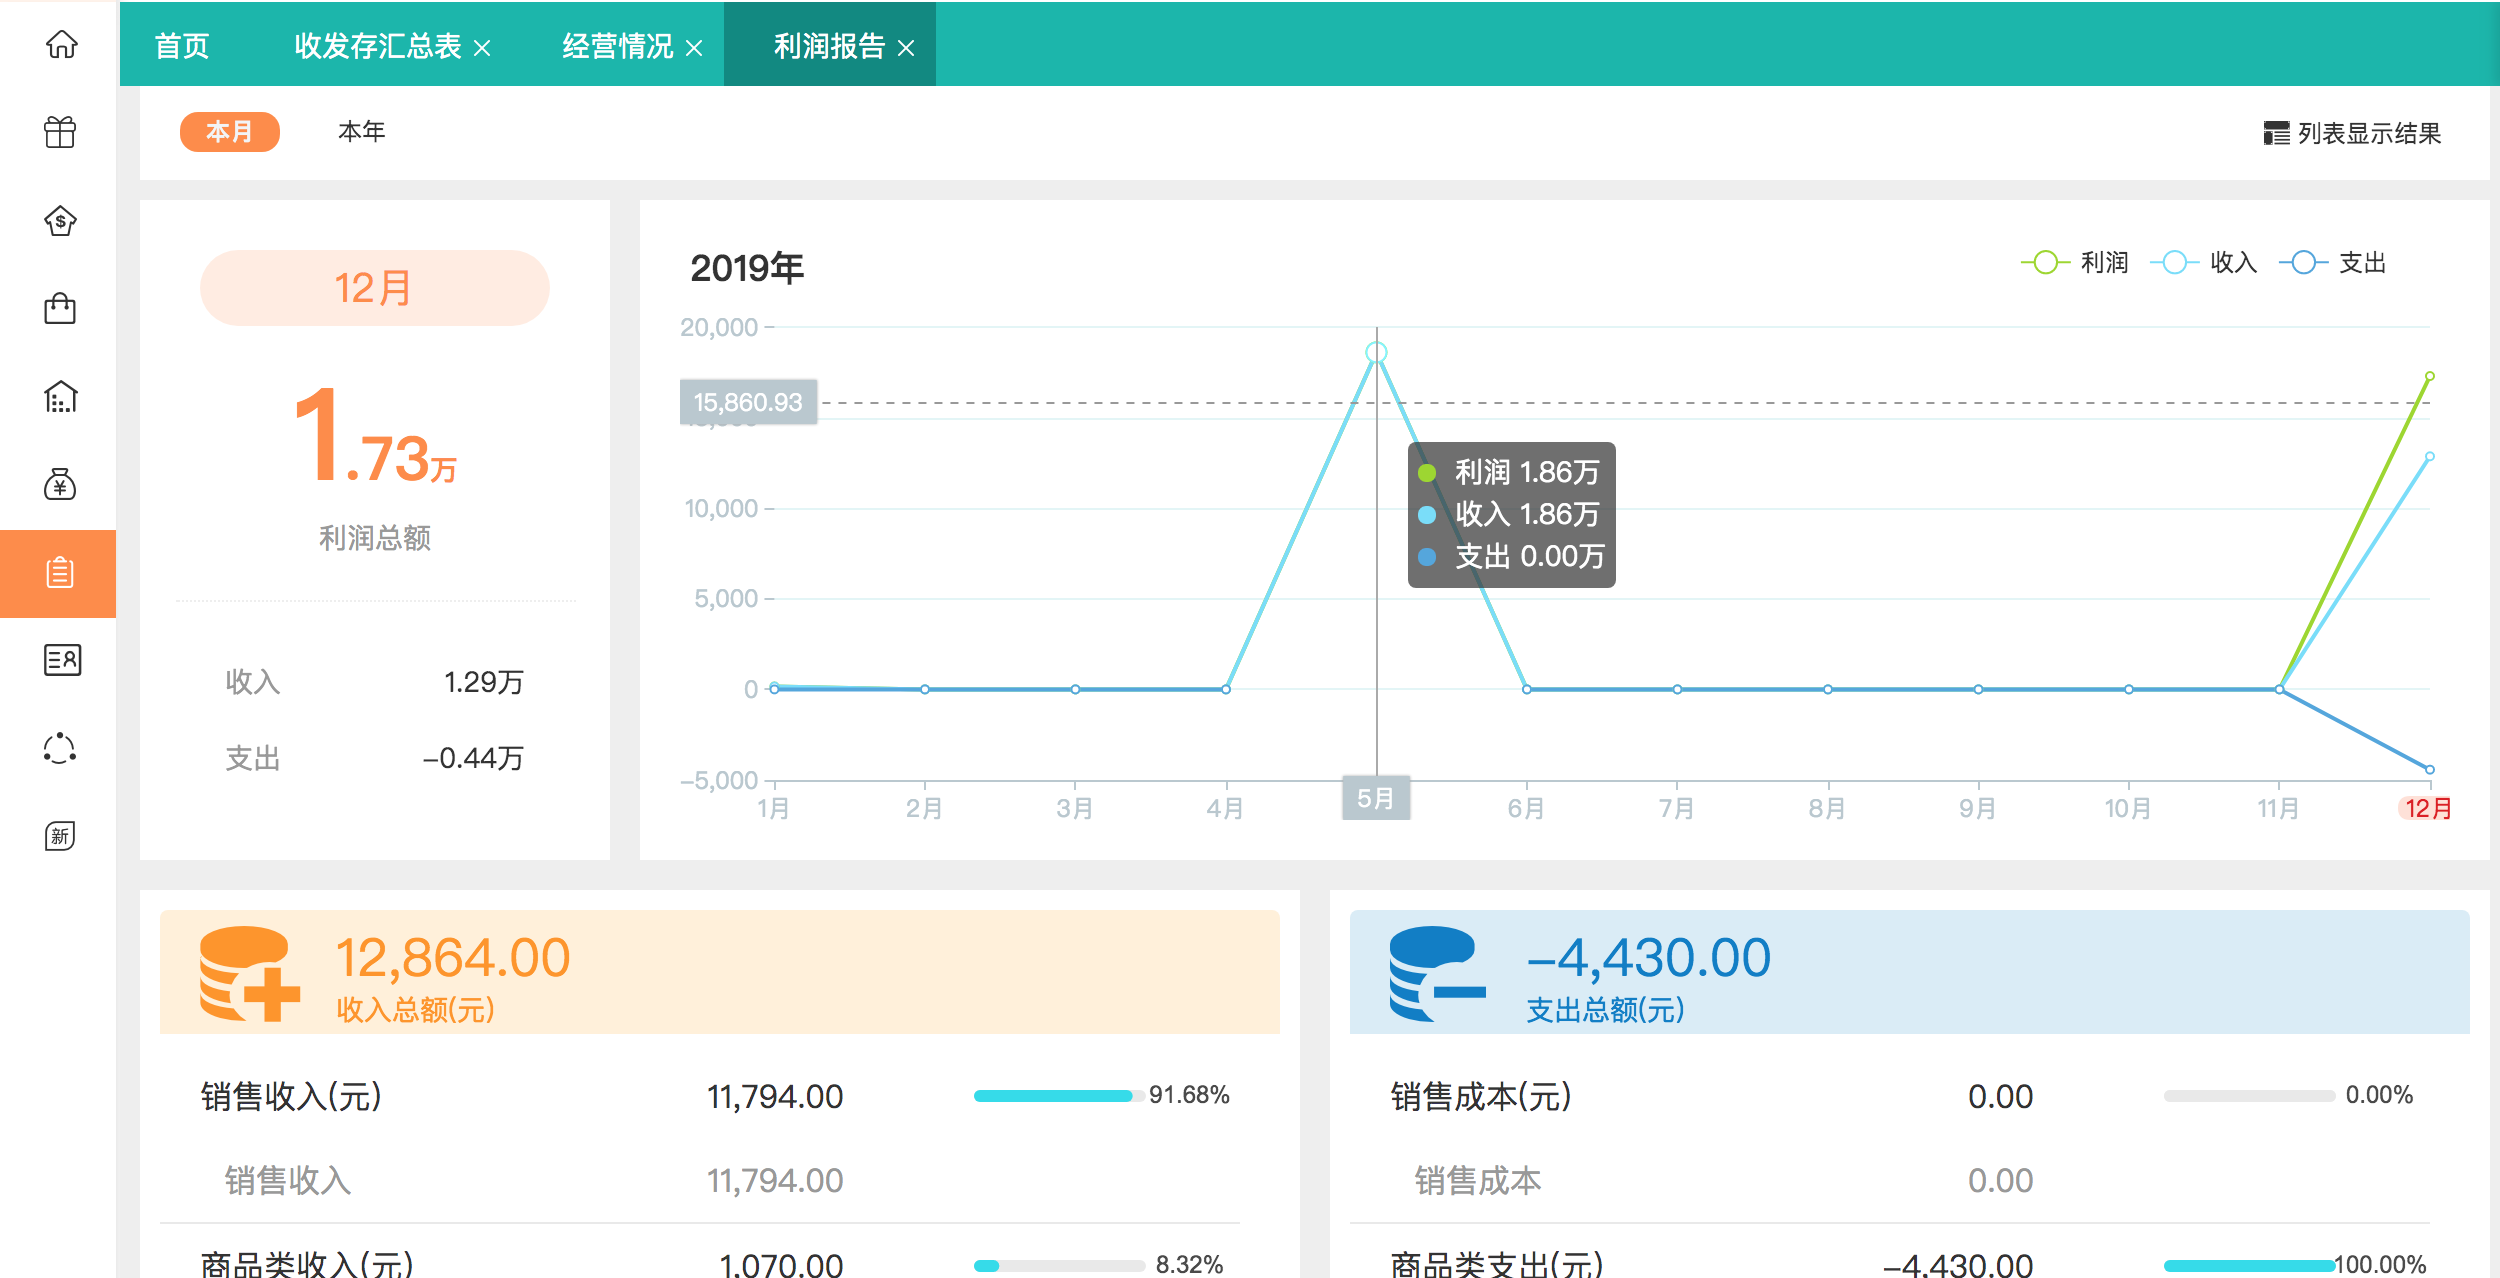
Task: Switch to 本月 (current month) toggle
Action: (228, 130)
